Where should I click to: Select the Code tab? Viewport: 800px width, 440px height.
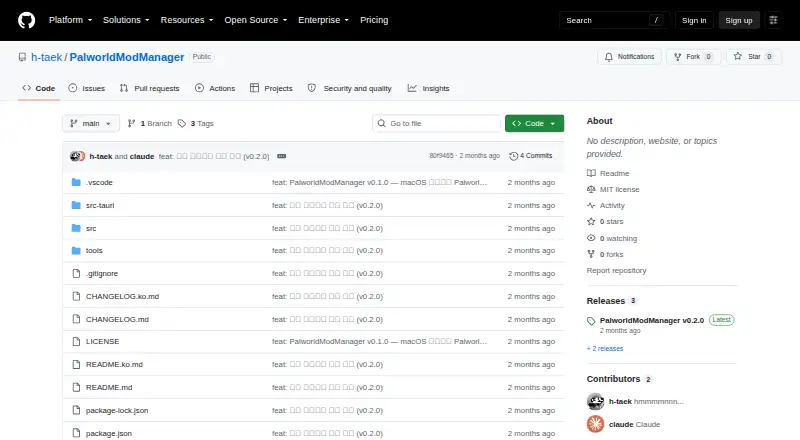tap(39, 88)
